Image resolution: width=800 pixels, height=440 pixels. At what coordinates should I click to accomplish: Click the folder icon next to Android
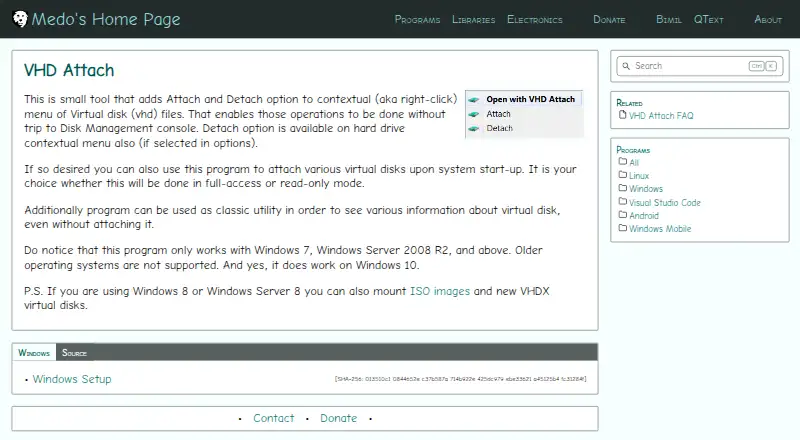pos(622,214)
